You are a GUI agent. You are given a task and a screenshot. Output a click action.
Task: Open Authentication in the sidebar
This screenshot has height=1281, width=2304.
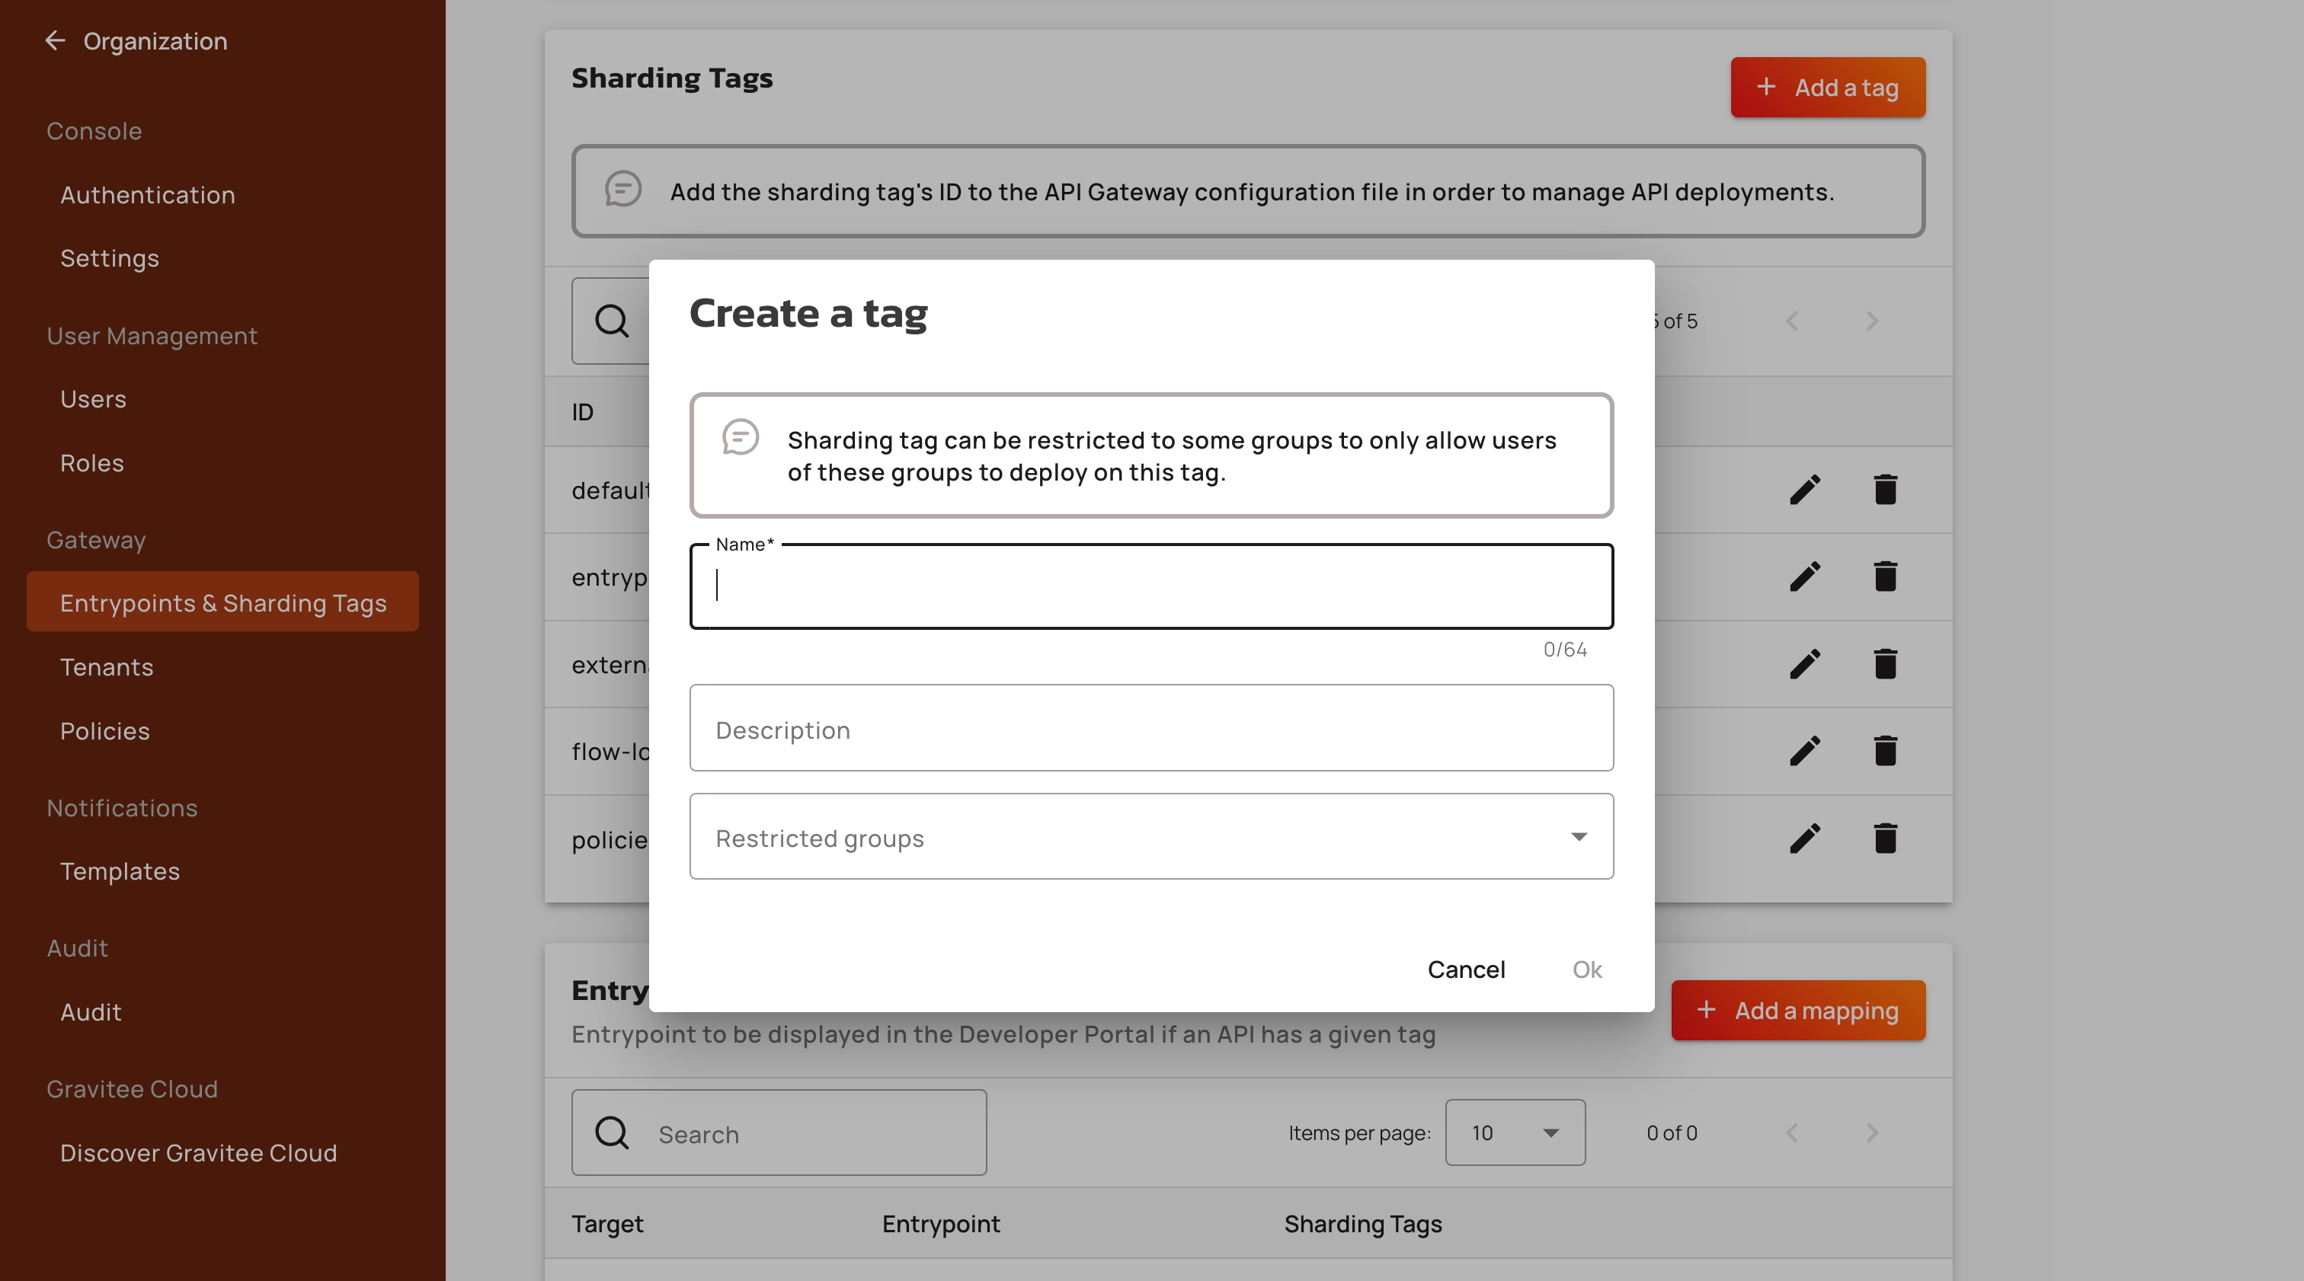[147, 195]
